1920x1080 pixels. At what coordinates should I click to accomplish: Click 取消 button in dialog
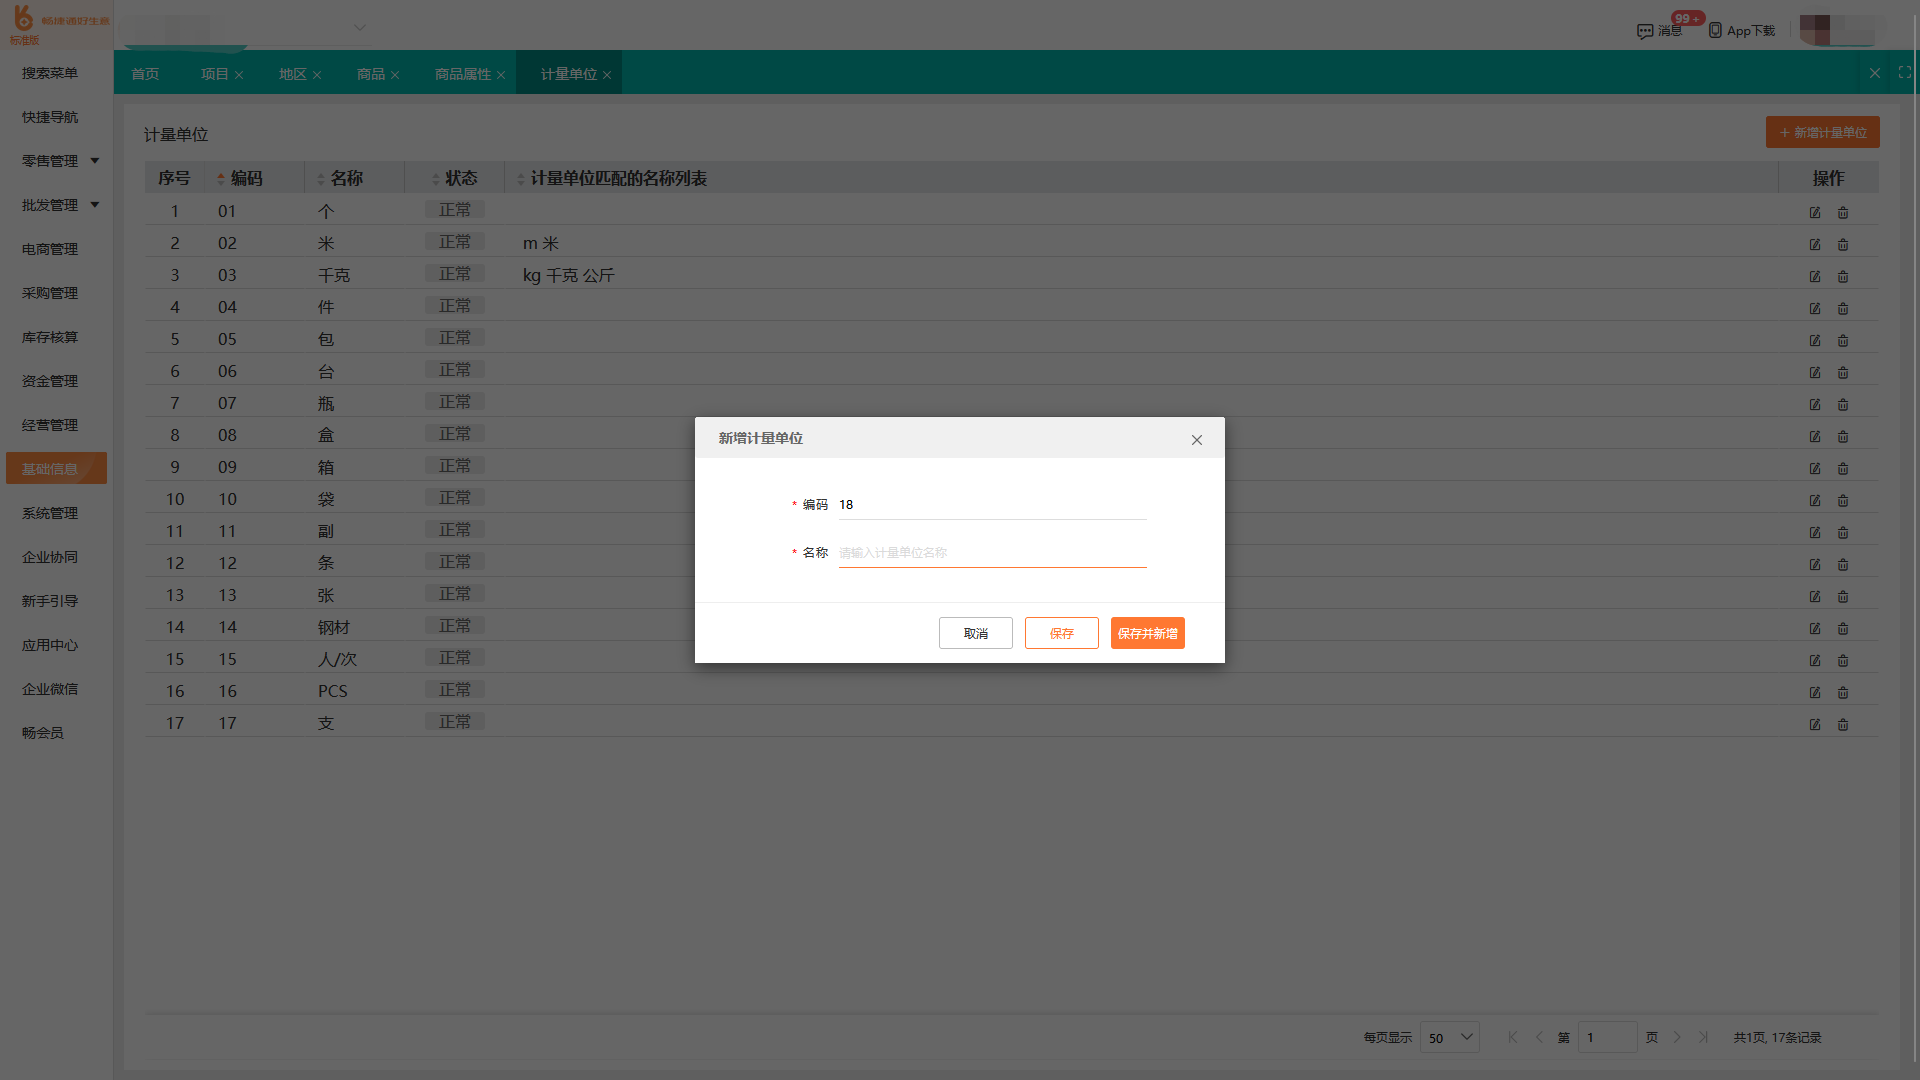(x=976, y=633)
